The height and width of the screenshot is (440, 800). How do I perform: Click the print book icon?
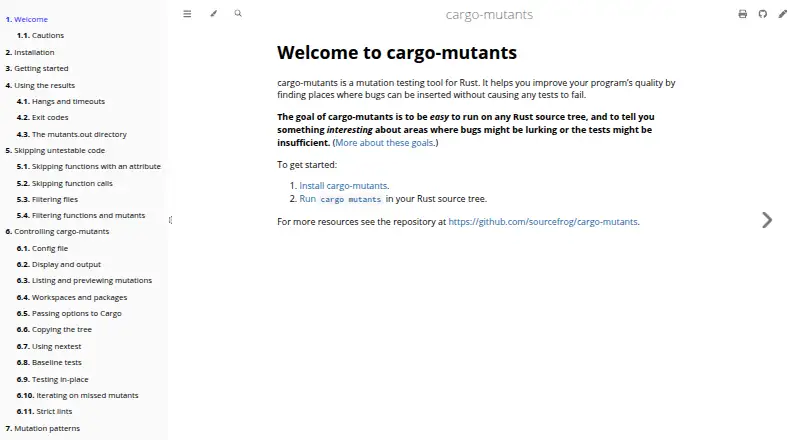coord(742,14)
